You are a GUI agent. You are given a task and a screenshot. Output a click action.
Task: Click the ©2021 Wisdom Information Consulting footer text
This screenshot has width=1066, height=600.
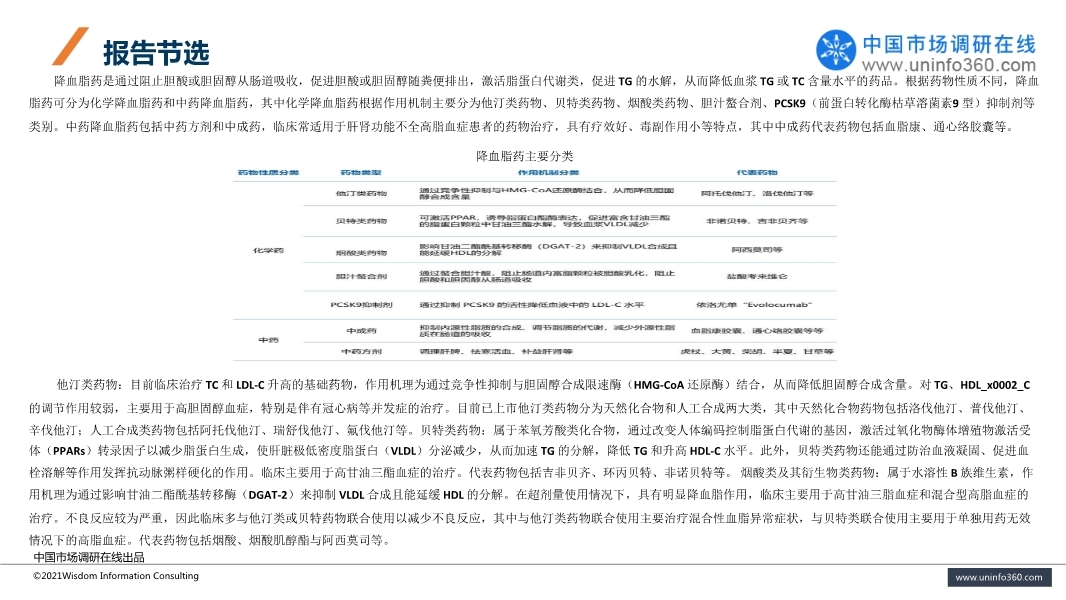click(x=116, y=576)
